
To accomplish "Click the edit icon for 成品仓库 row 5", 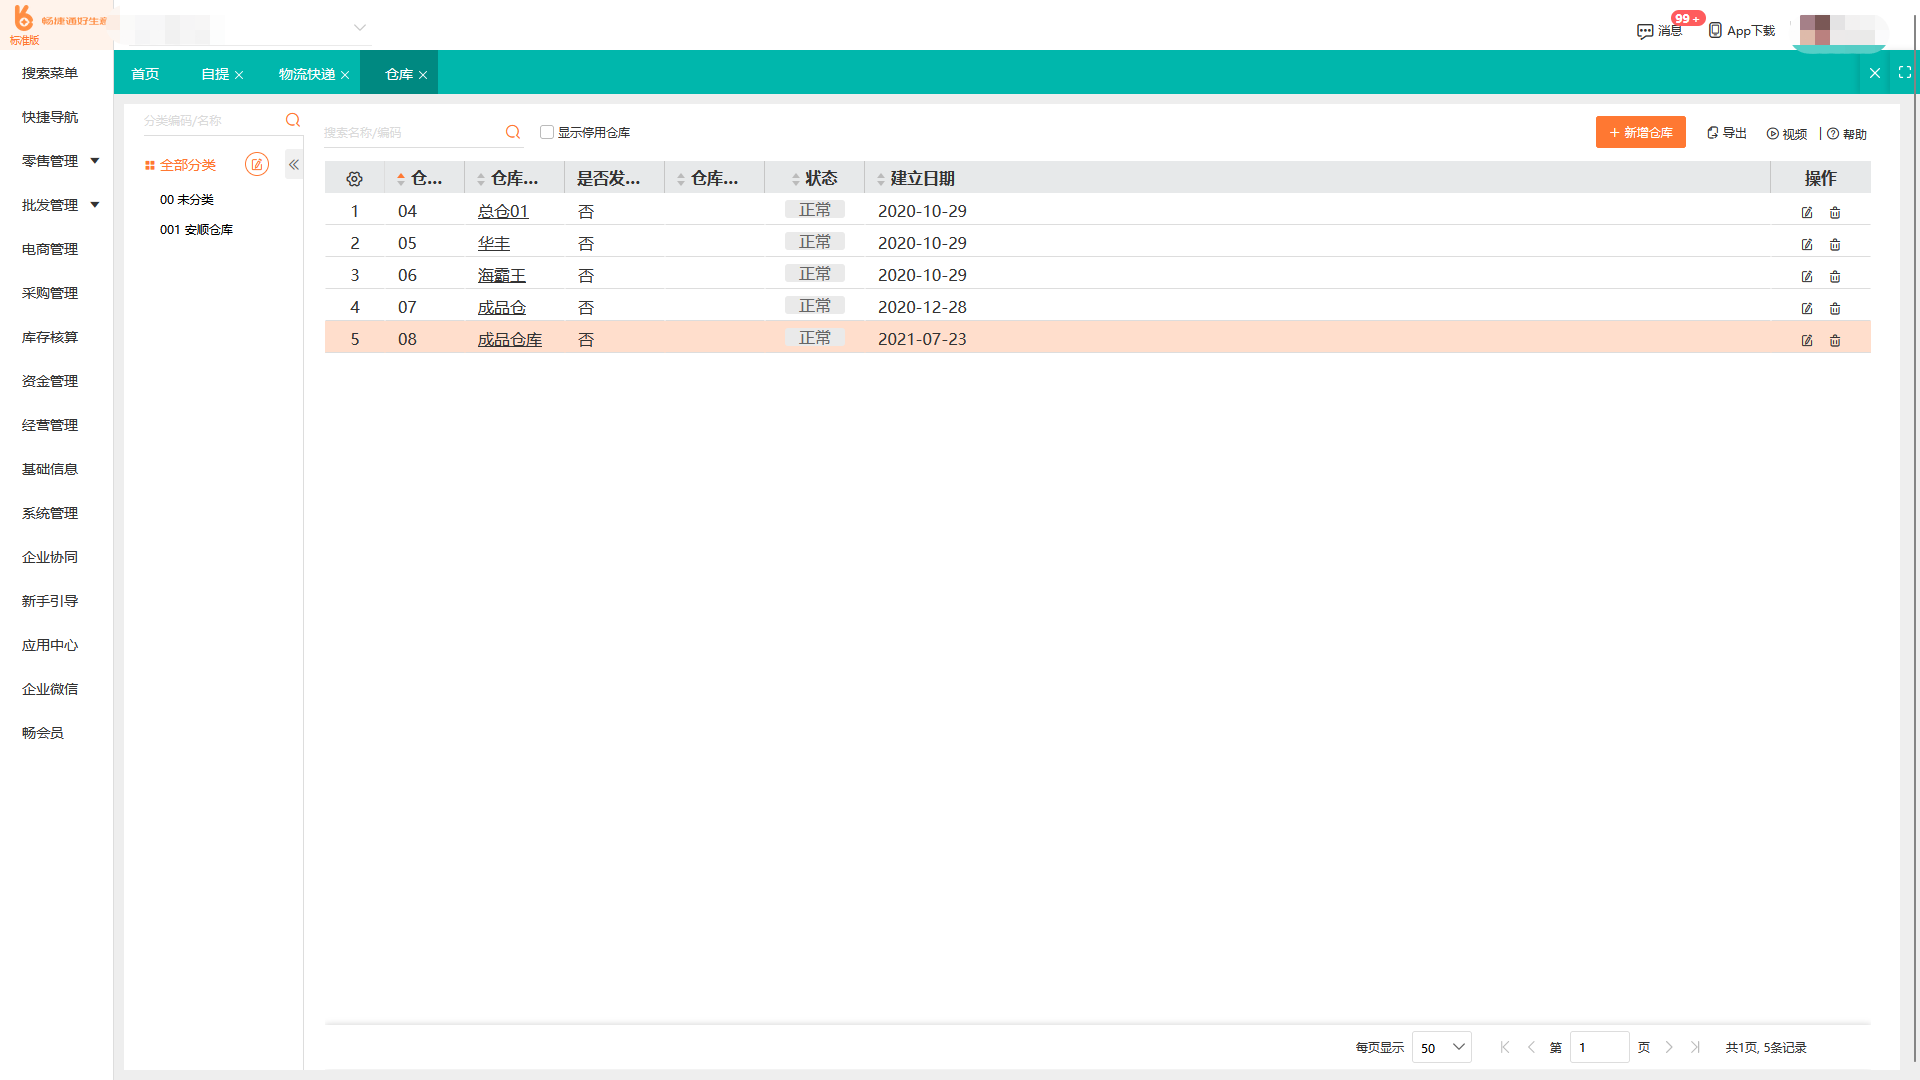I will click(1807, 339).
